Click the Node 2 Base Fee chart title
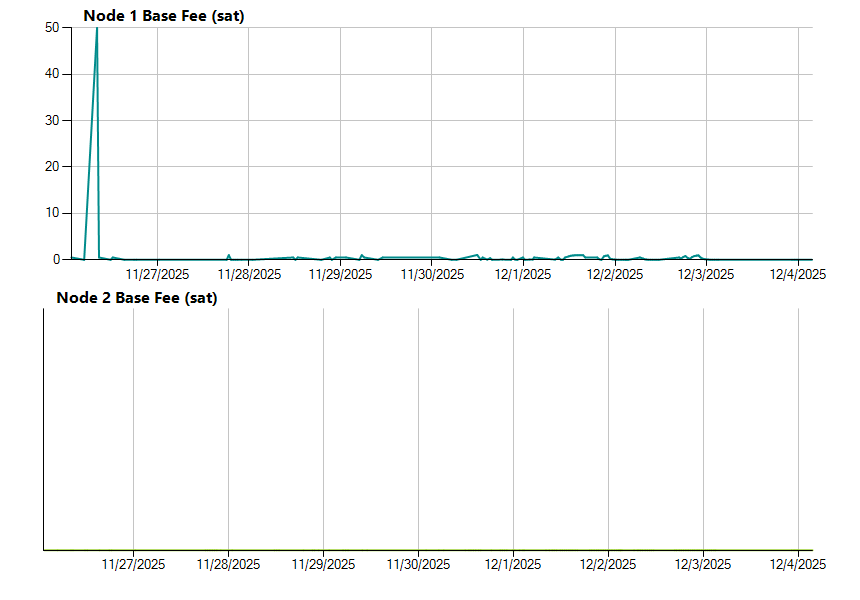 [136, 298]
